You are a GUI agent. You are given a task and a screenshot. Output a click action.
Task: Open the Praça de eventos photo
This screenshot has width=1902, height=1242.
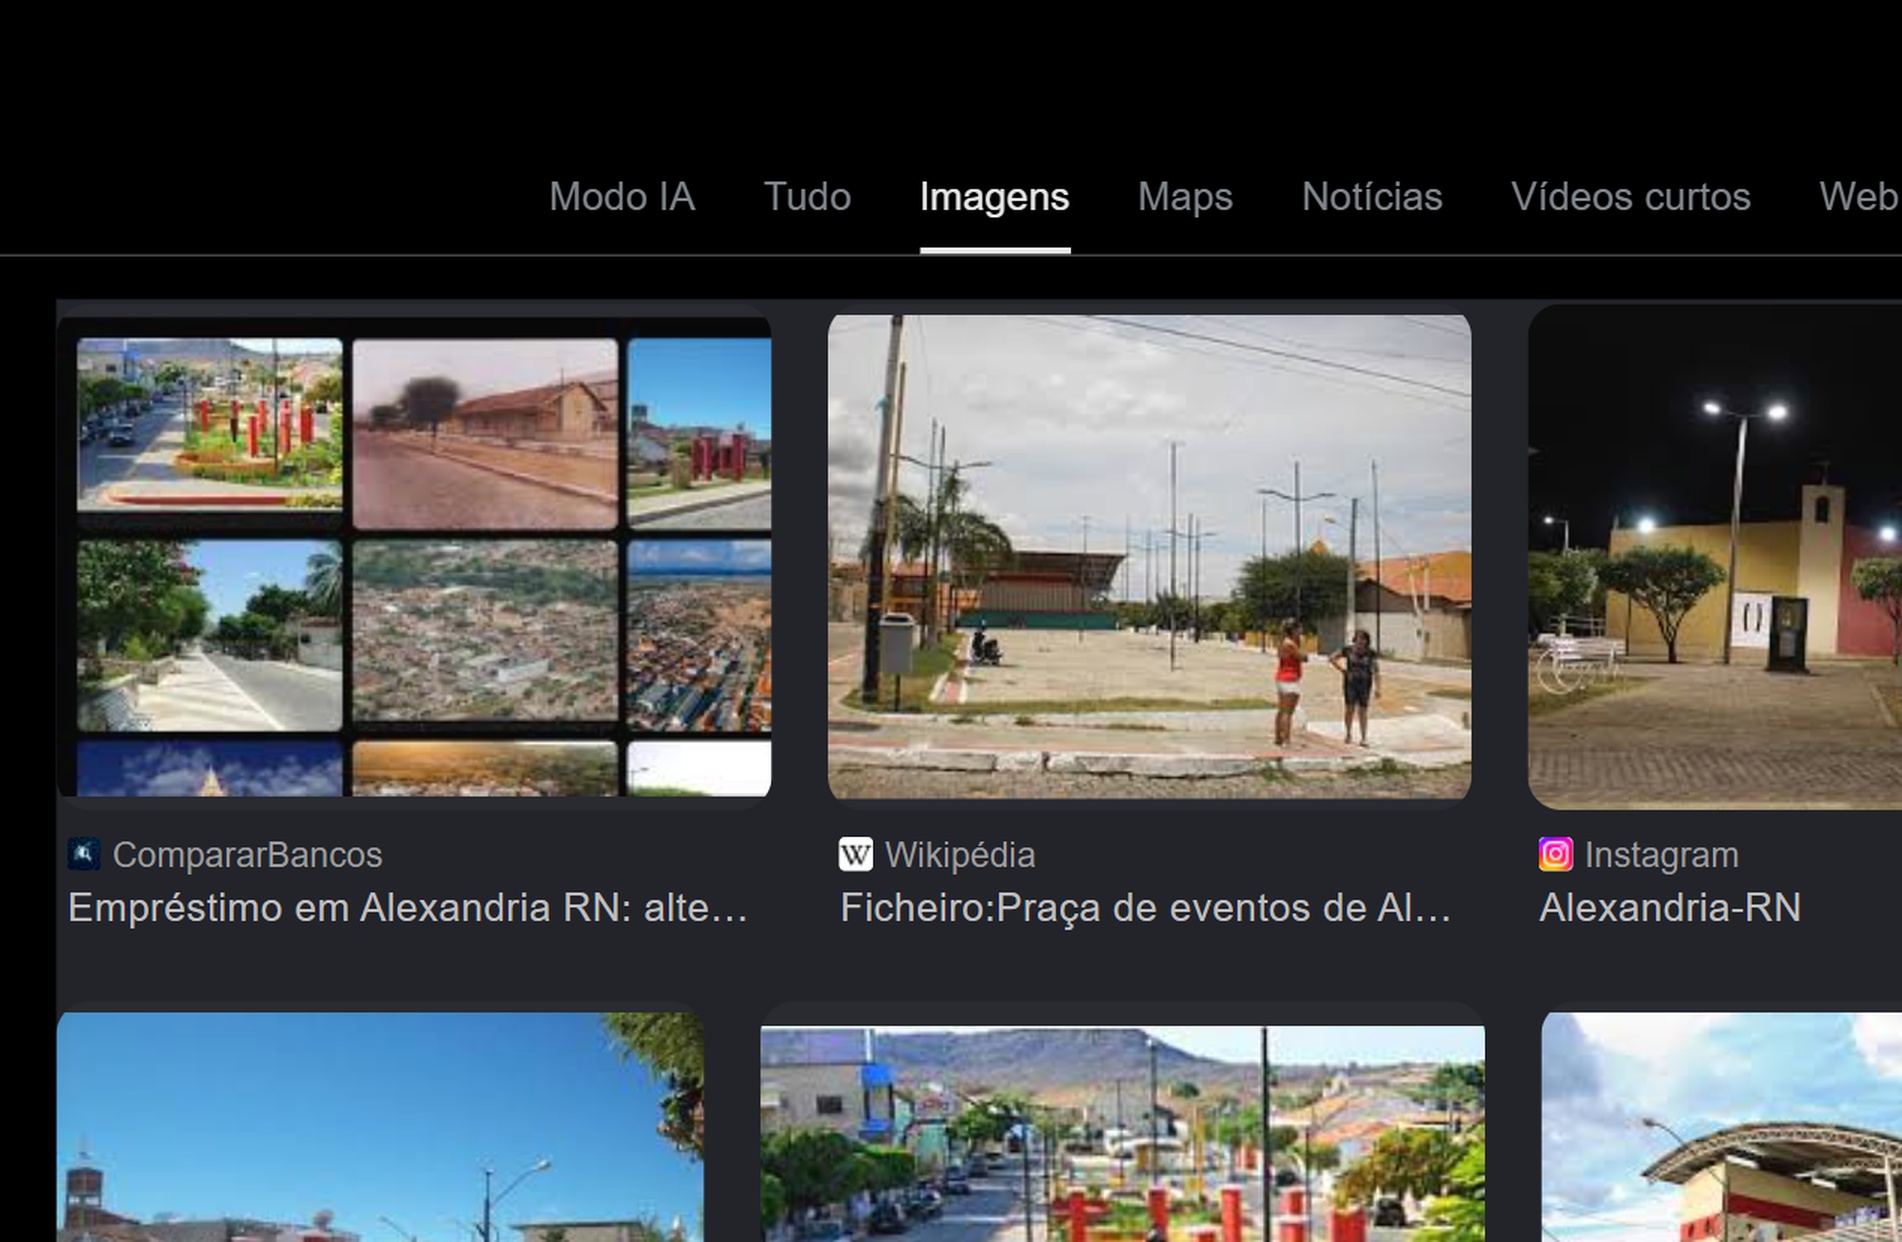click(1149, 556)
